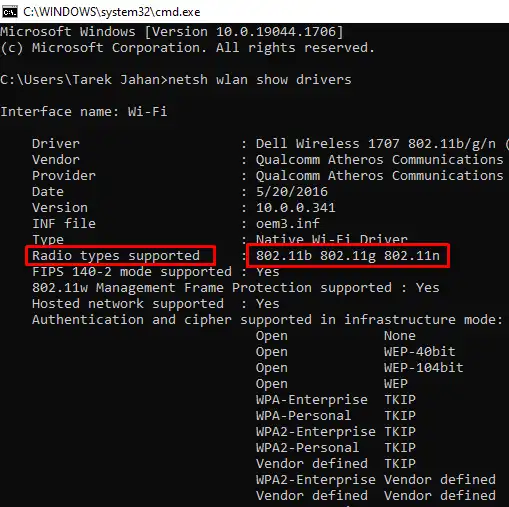This screenshot has width=509, height=507.
Task: Click the highlighted 802.11b 802.11g 802.11n value
Action: (348, 256)
